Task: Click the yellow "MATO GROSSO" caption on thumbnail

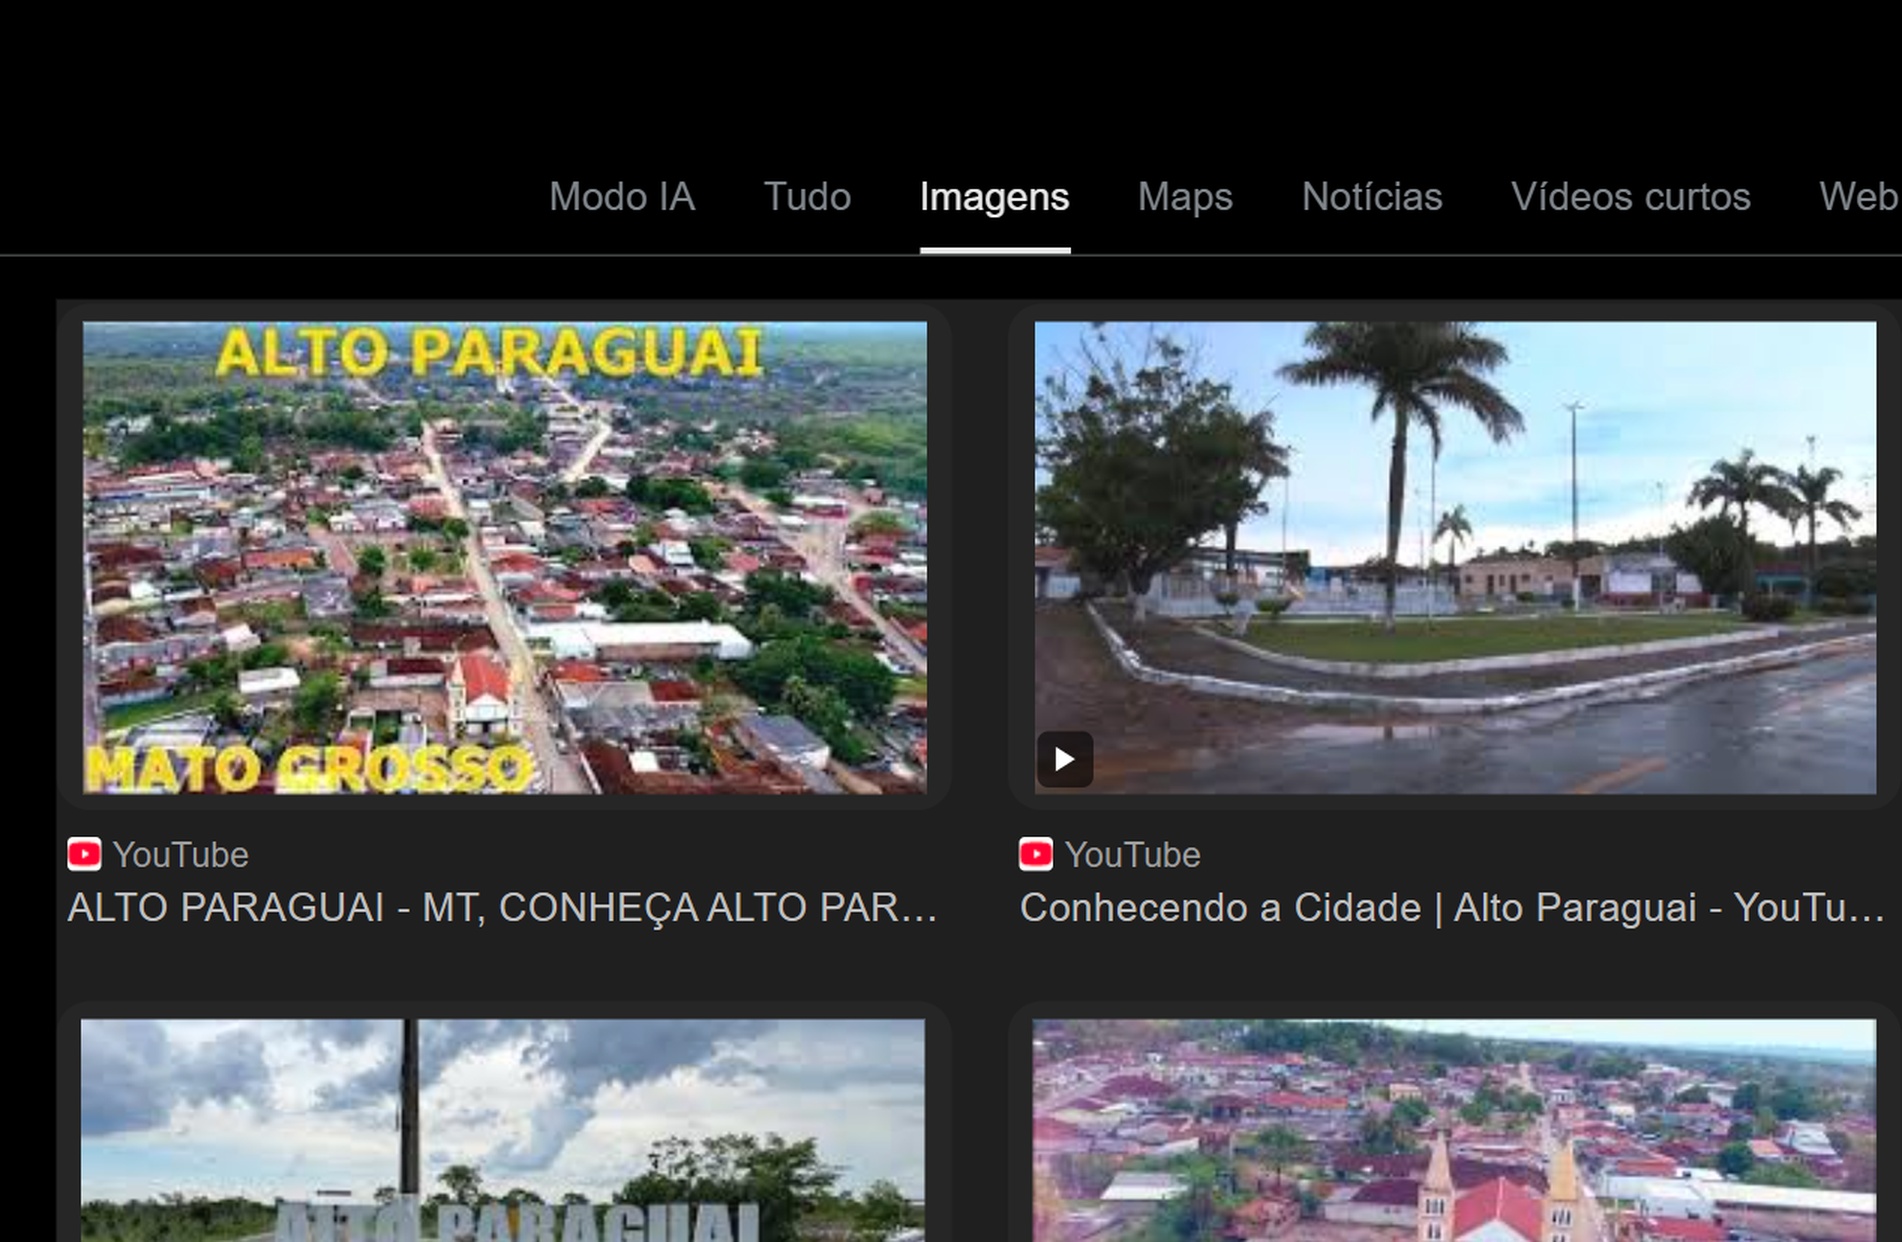Action: click(309, 768)
